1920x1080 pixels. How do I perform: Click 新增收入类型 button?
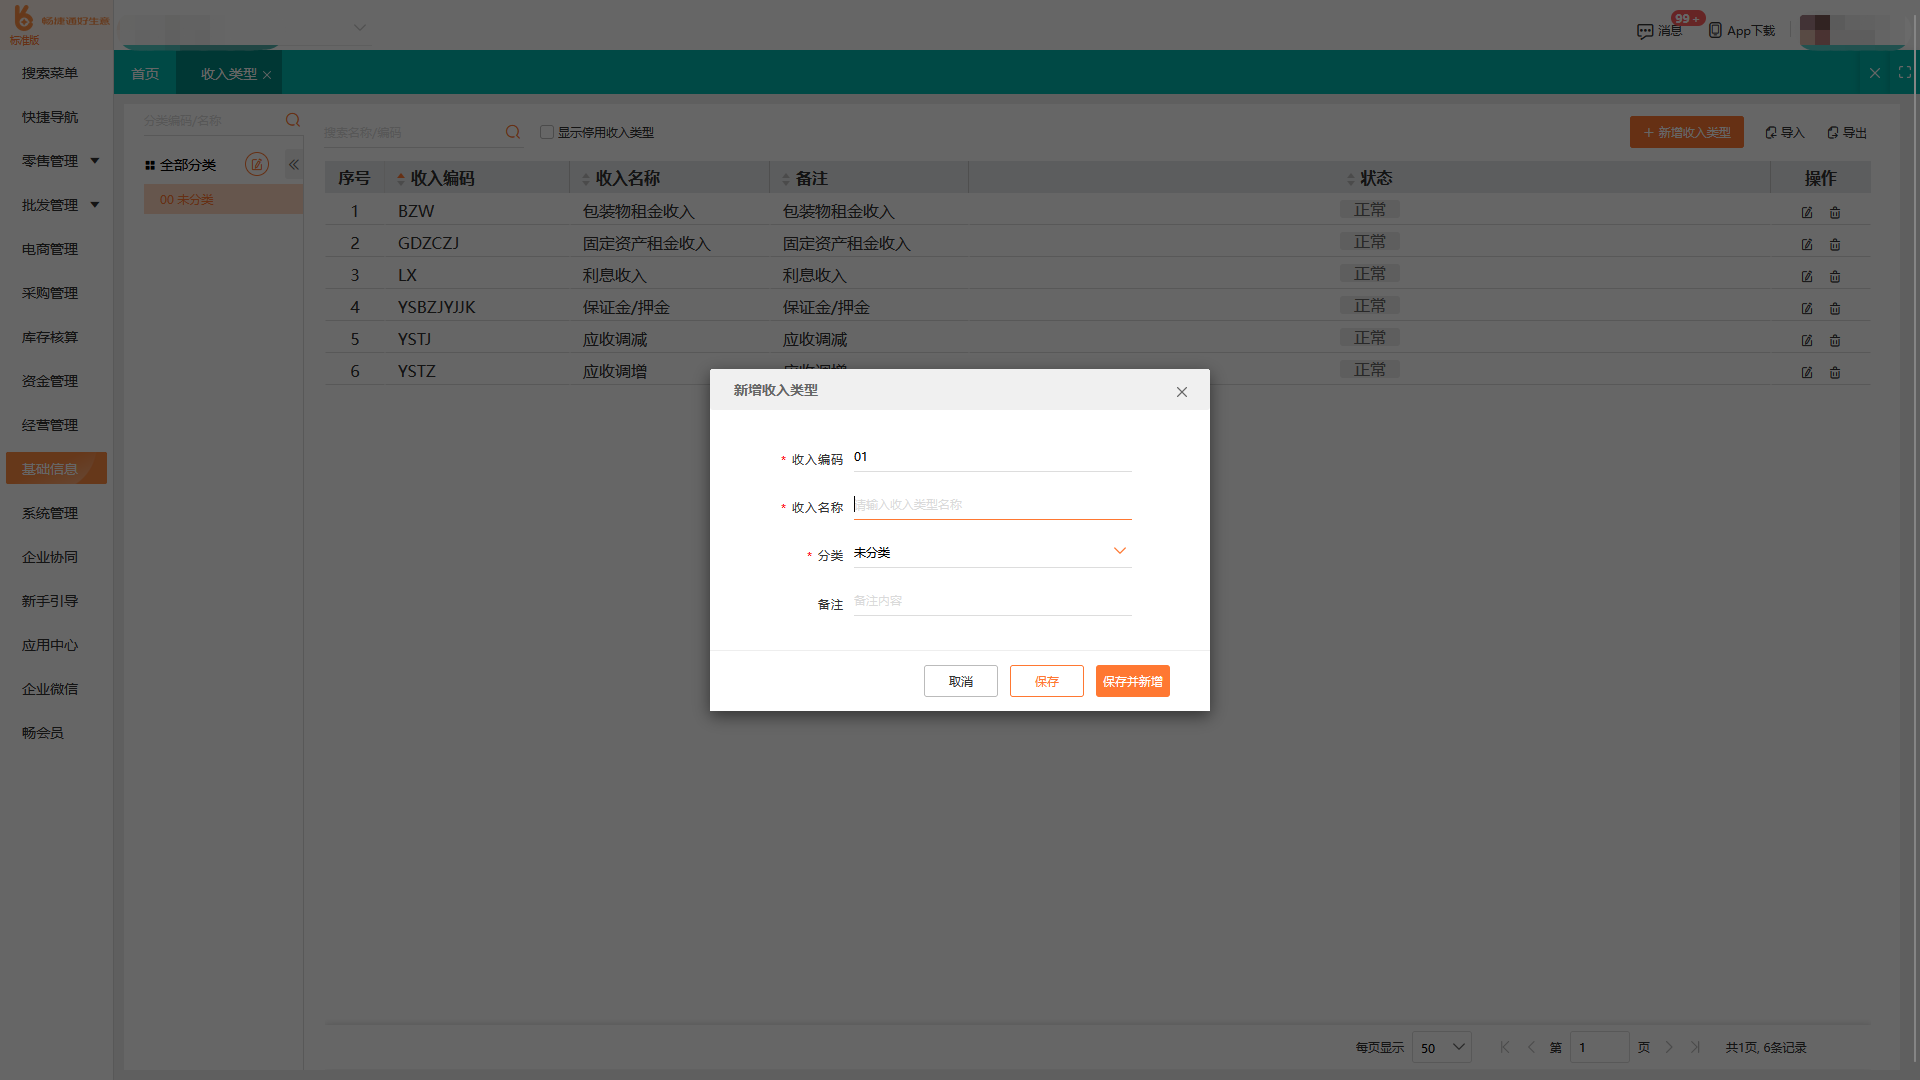1685,131
